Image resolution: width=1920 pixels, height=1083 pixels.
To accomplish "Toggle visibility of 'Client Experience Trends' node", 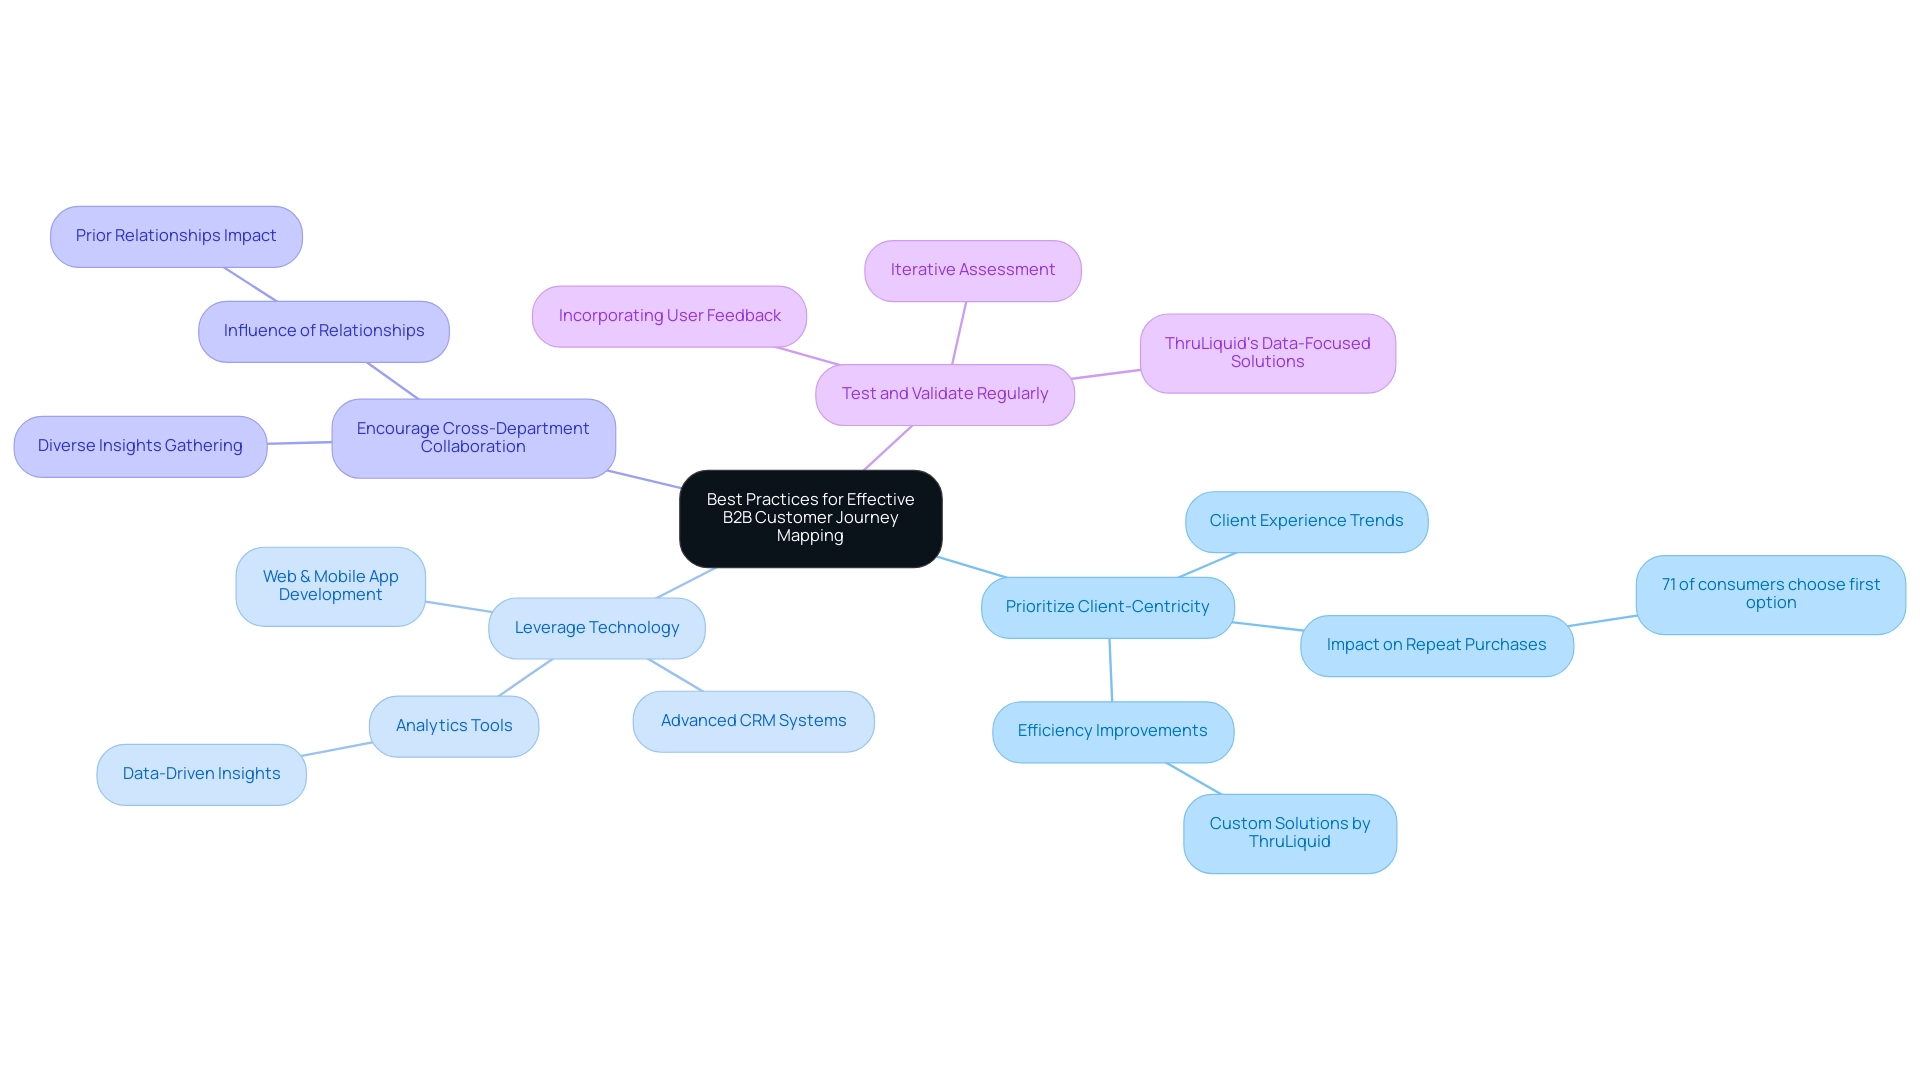I will (x=1305, y=520).
